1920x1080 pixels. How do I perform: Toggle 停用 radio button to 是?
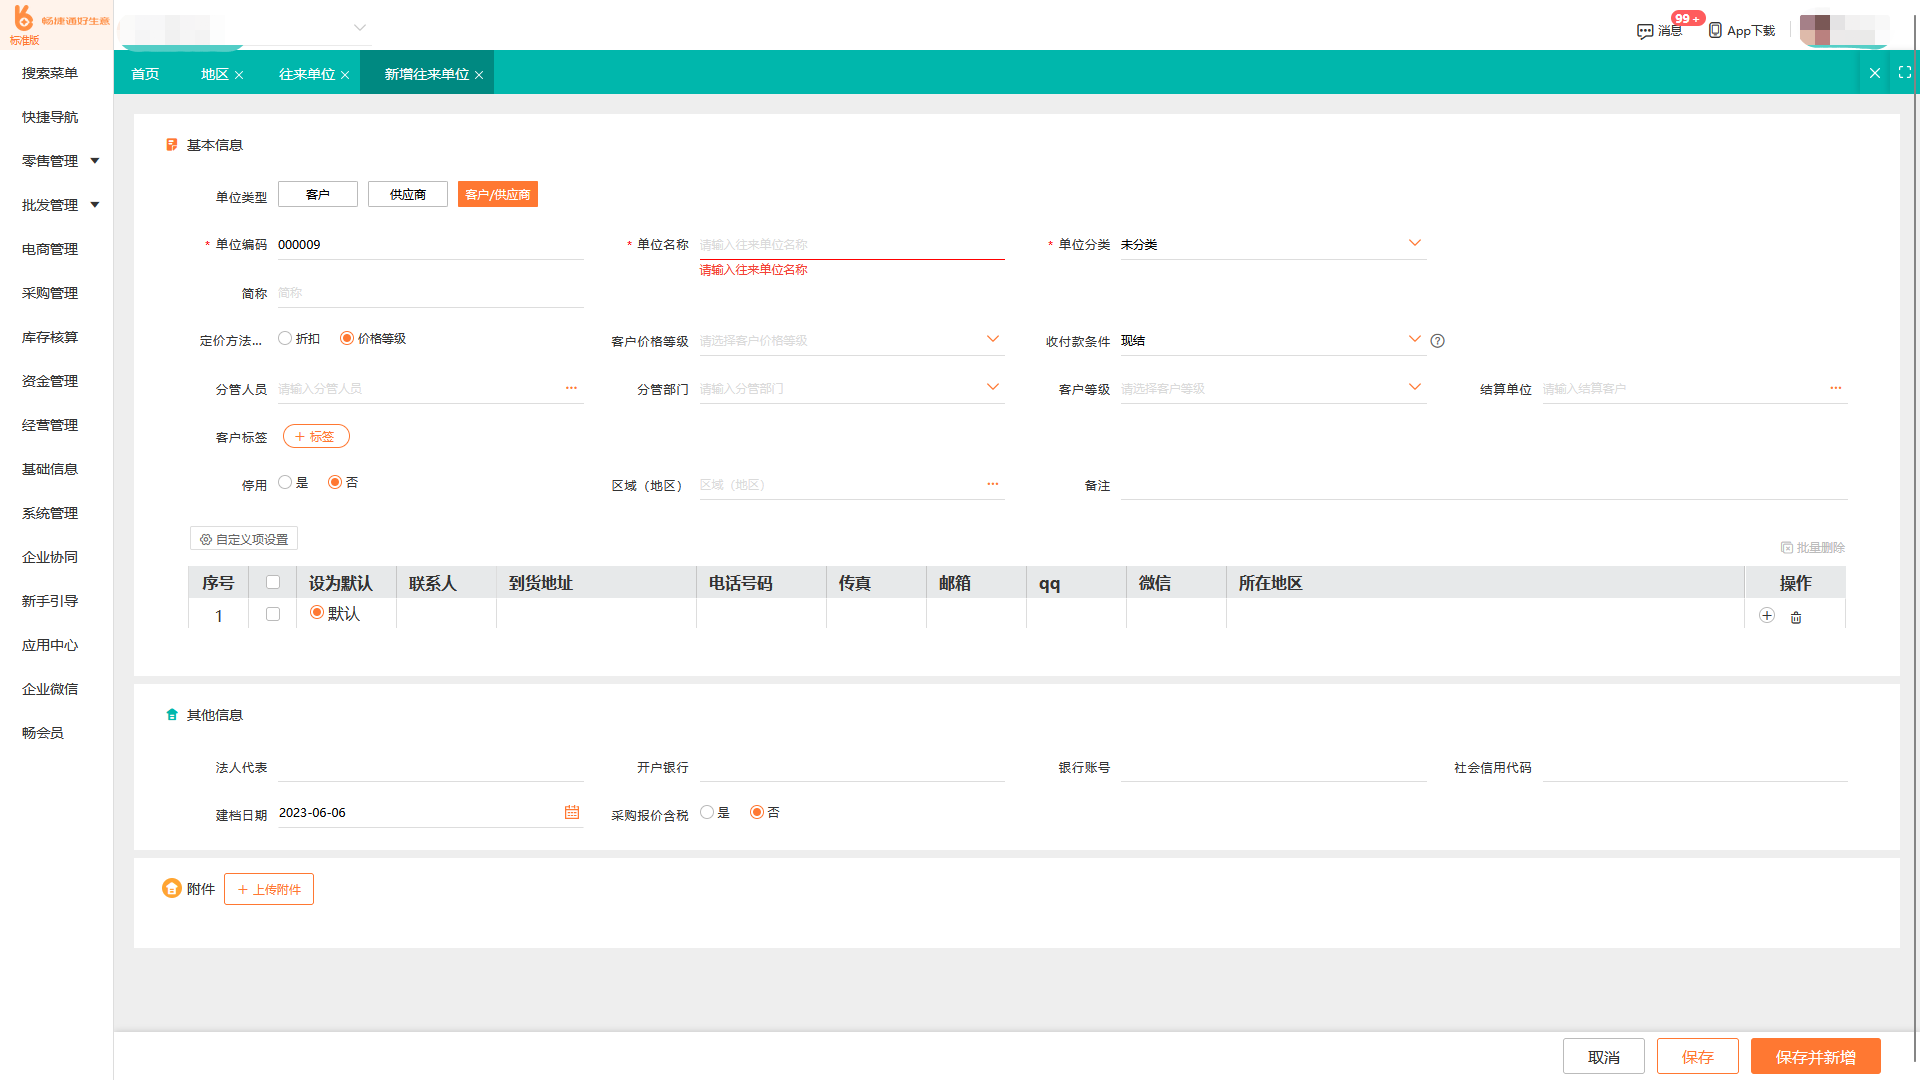286,481
